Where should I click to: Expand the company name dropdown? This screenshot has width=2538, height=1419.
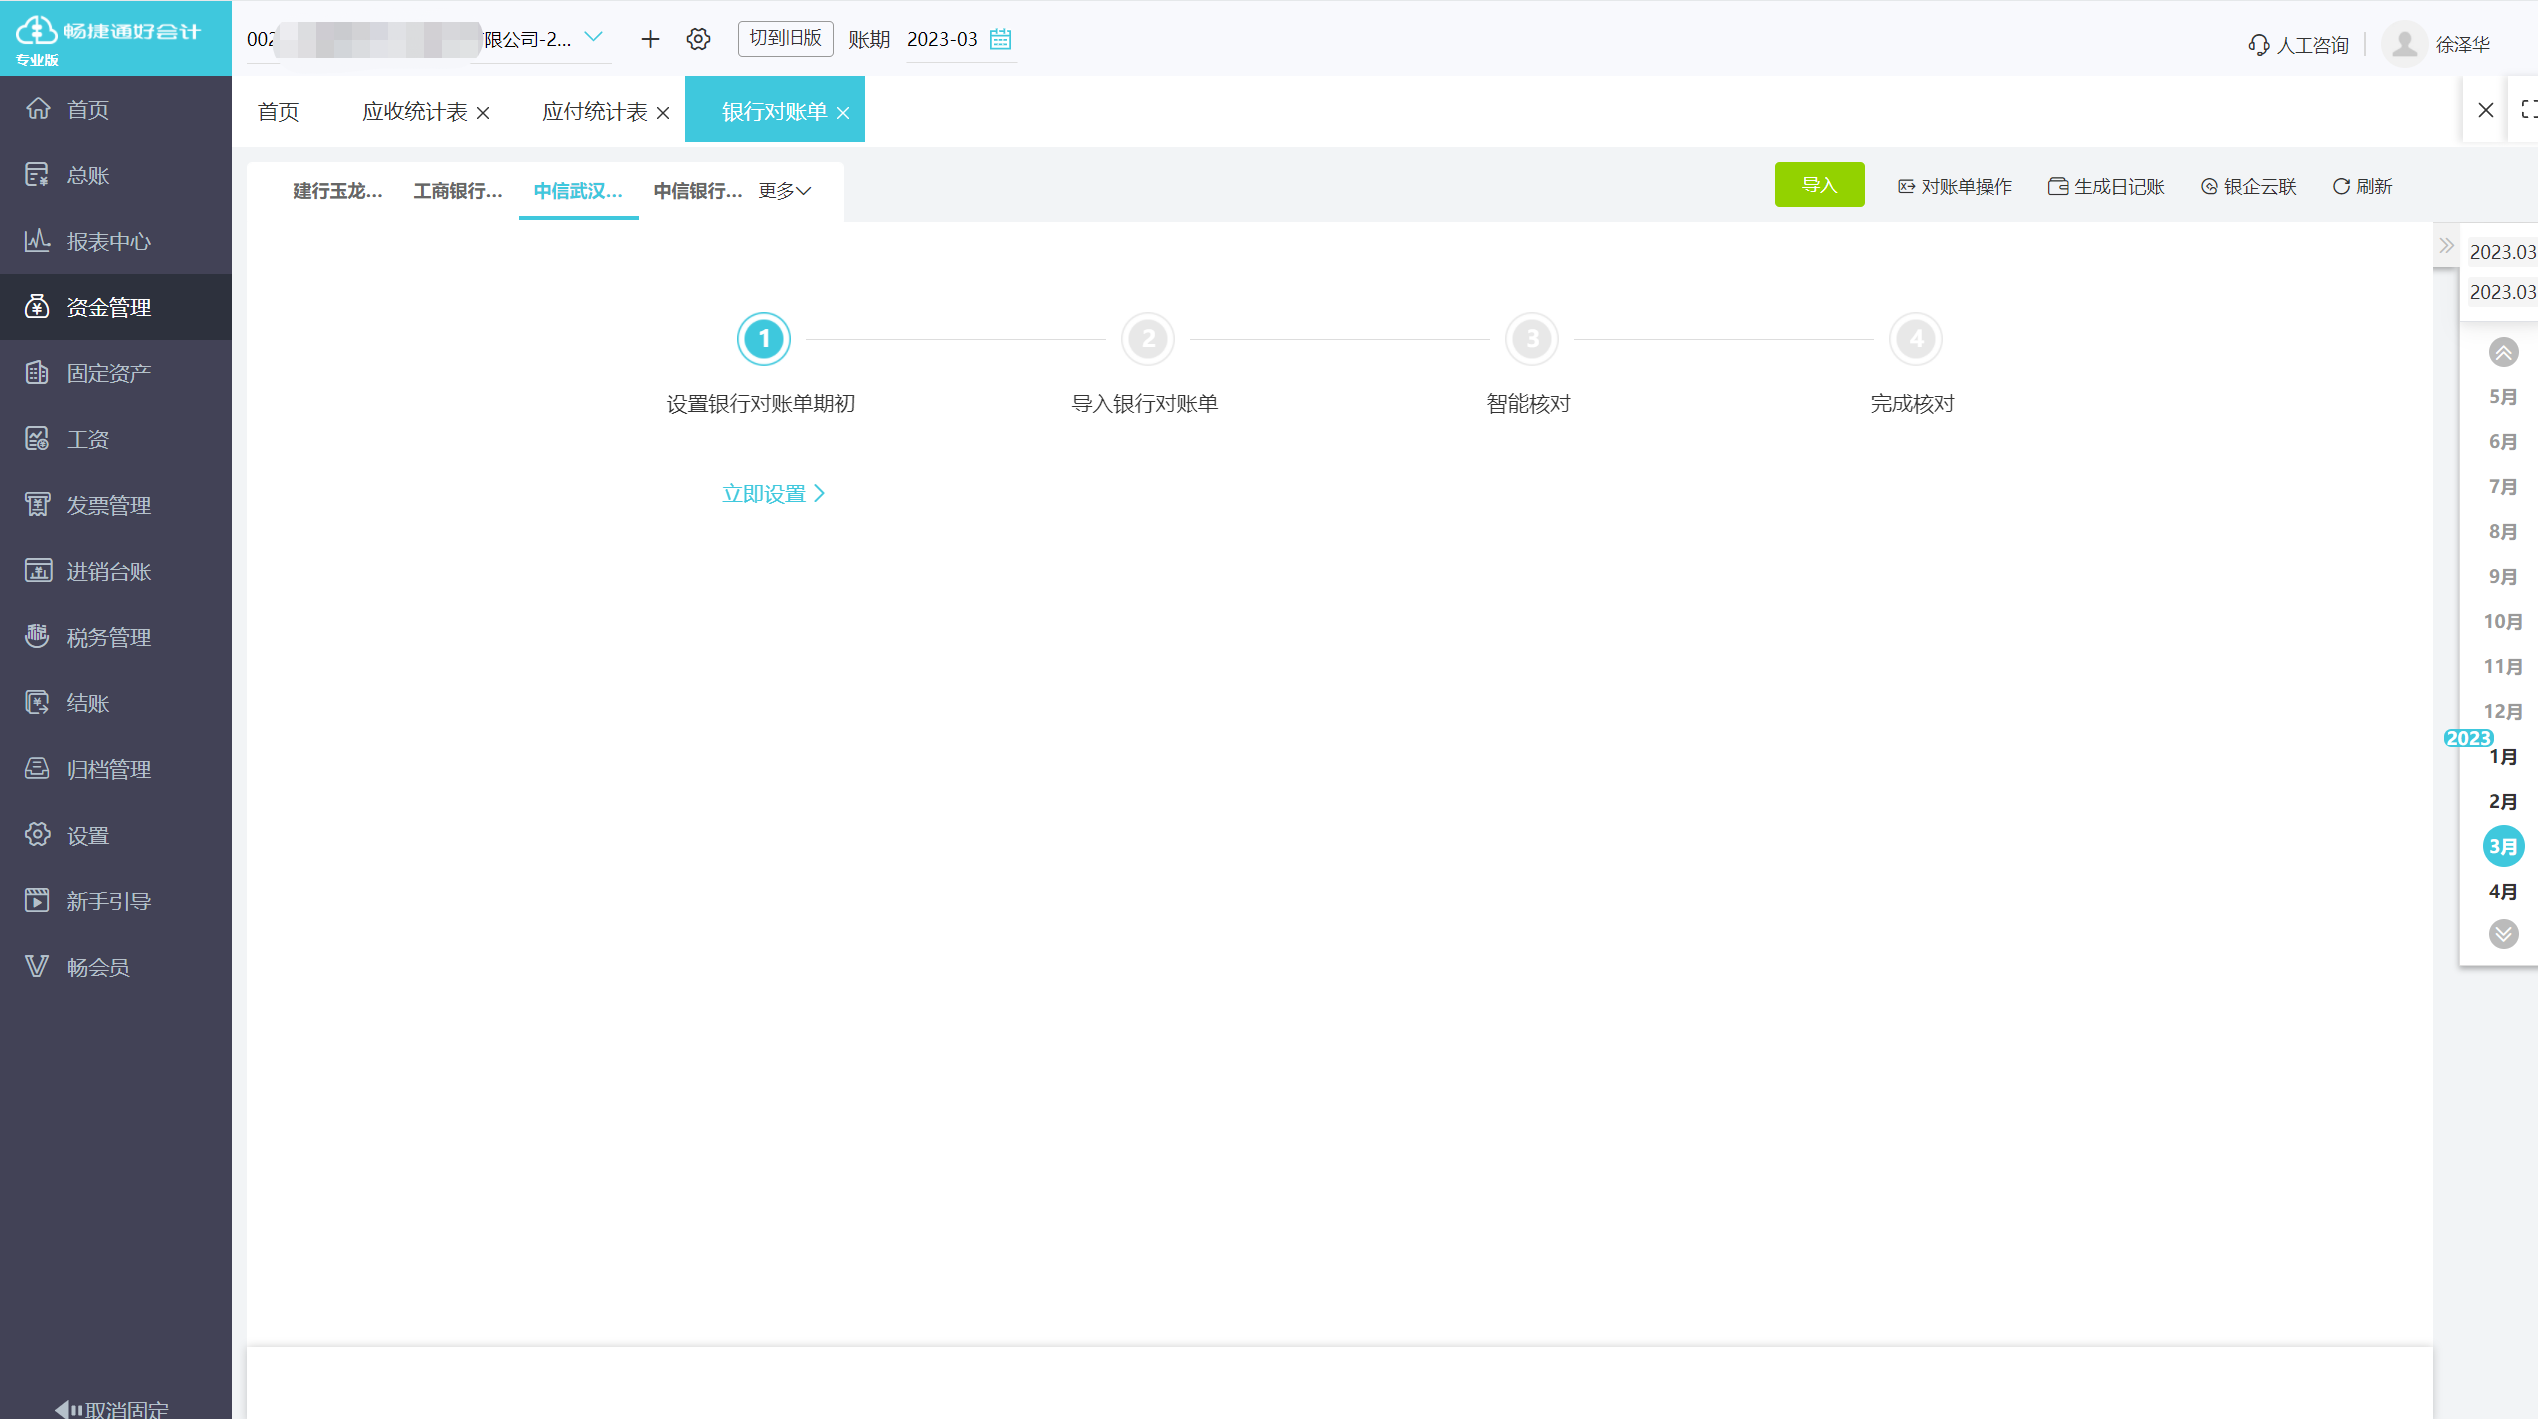click(x=591, y=38)
